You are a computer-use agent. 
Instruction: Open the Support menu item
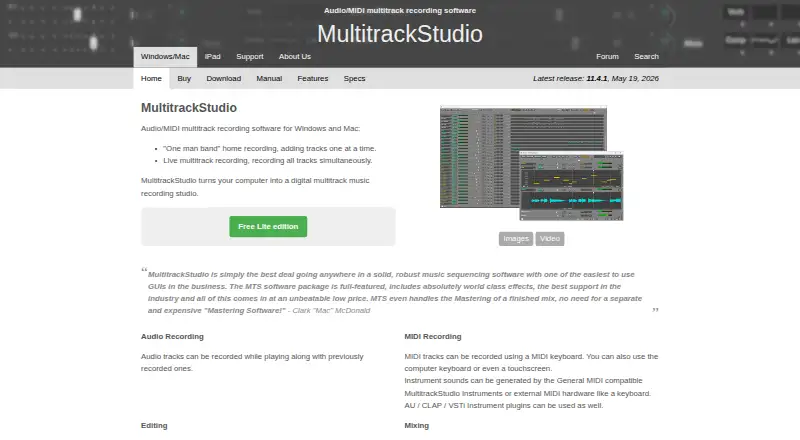249,57
